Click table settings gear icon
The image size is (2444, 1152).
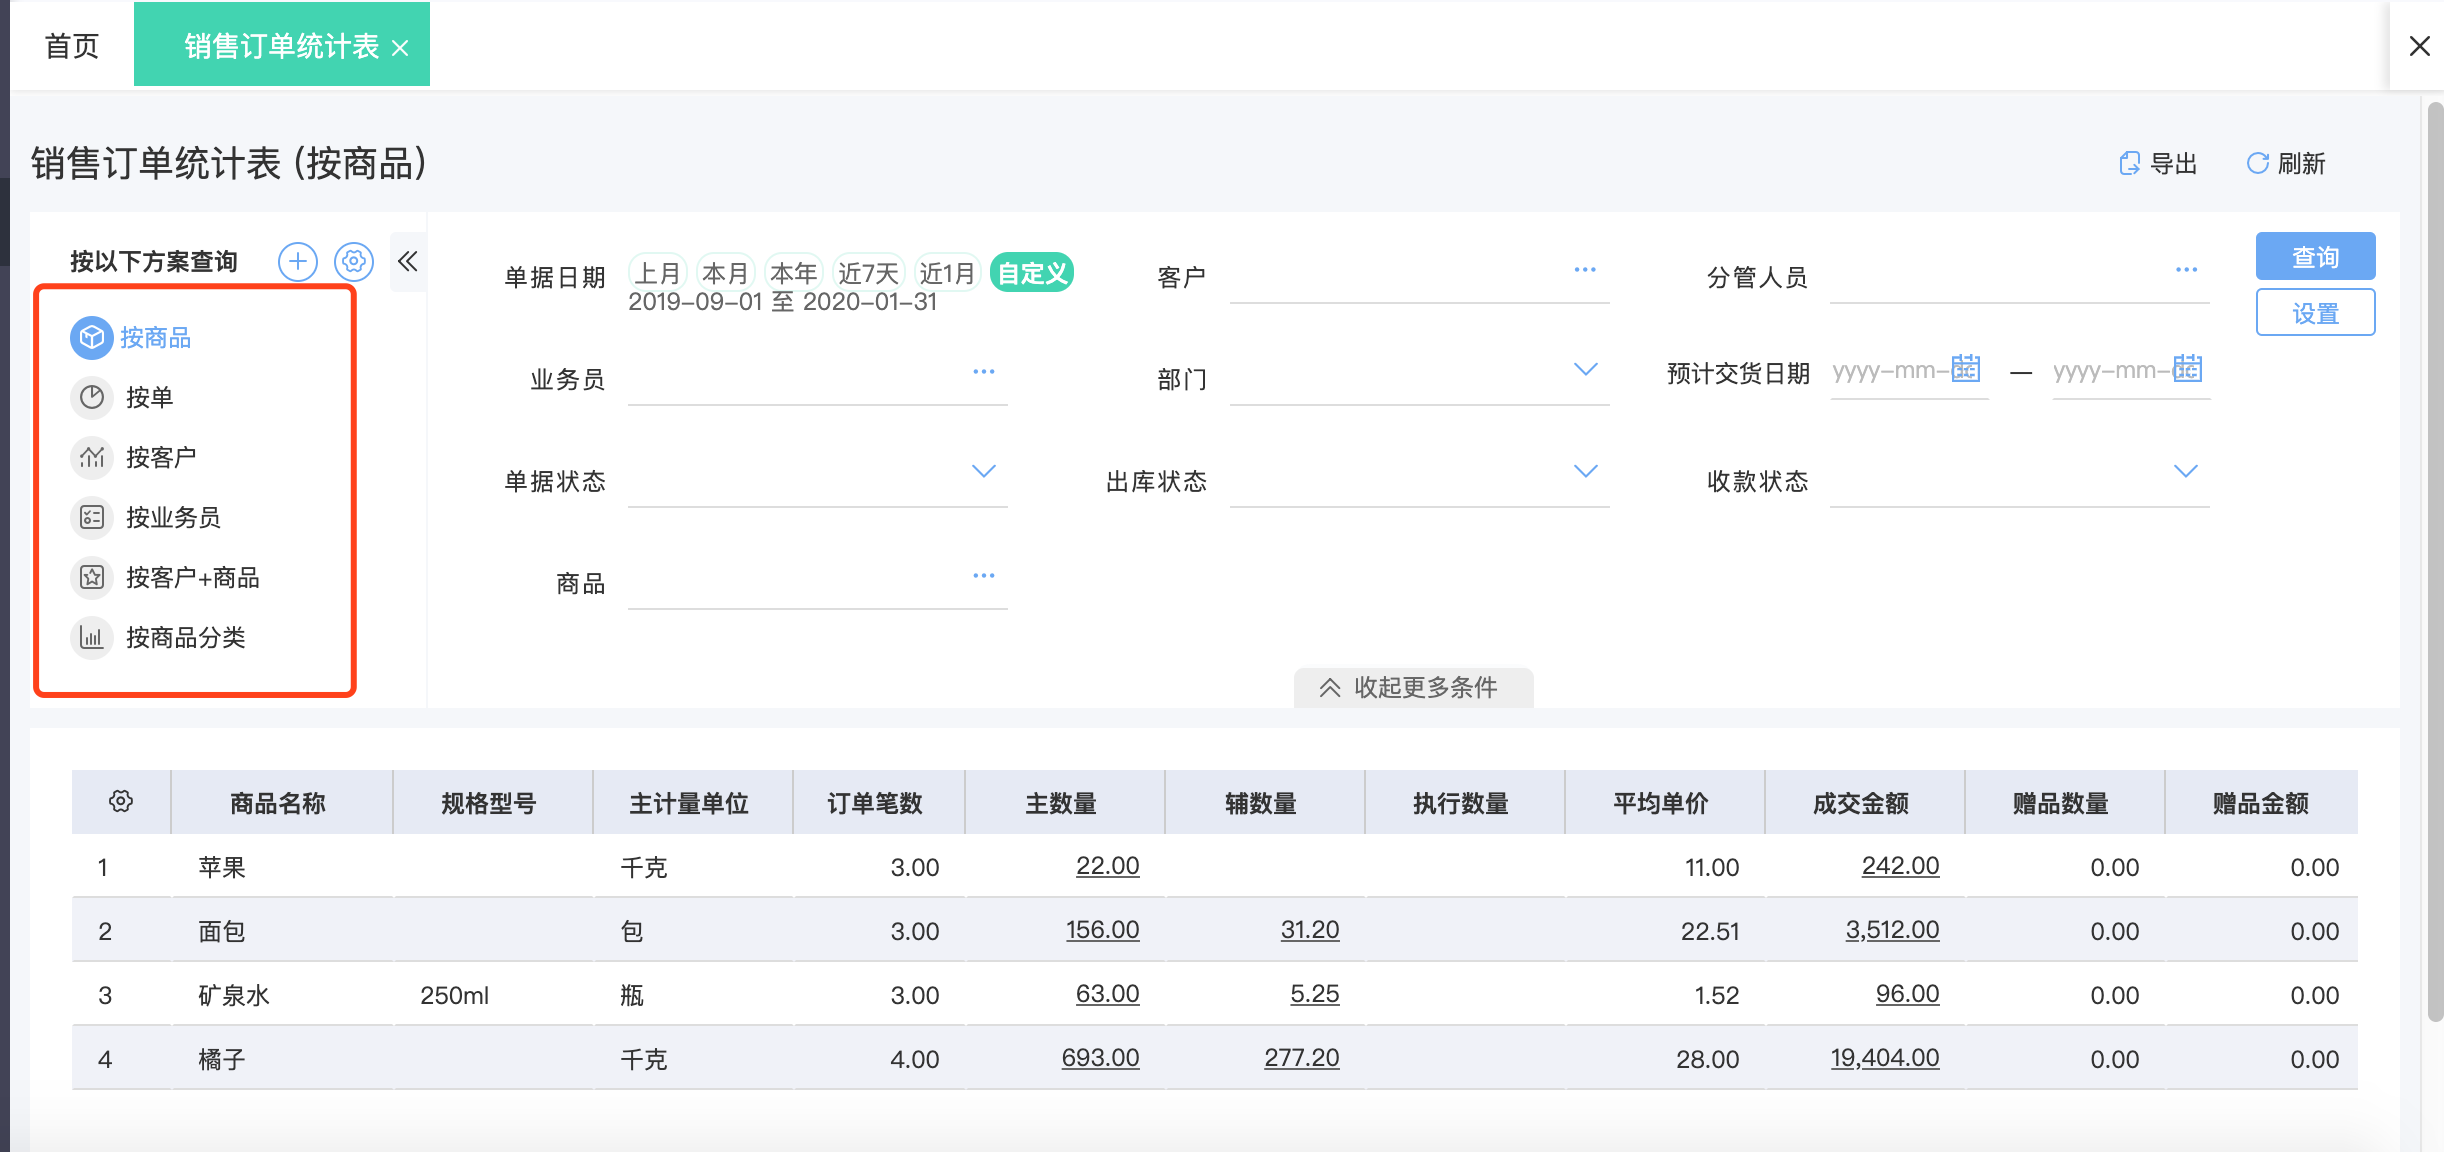pyautogui.click(x=120, y=801)
